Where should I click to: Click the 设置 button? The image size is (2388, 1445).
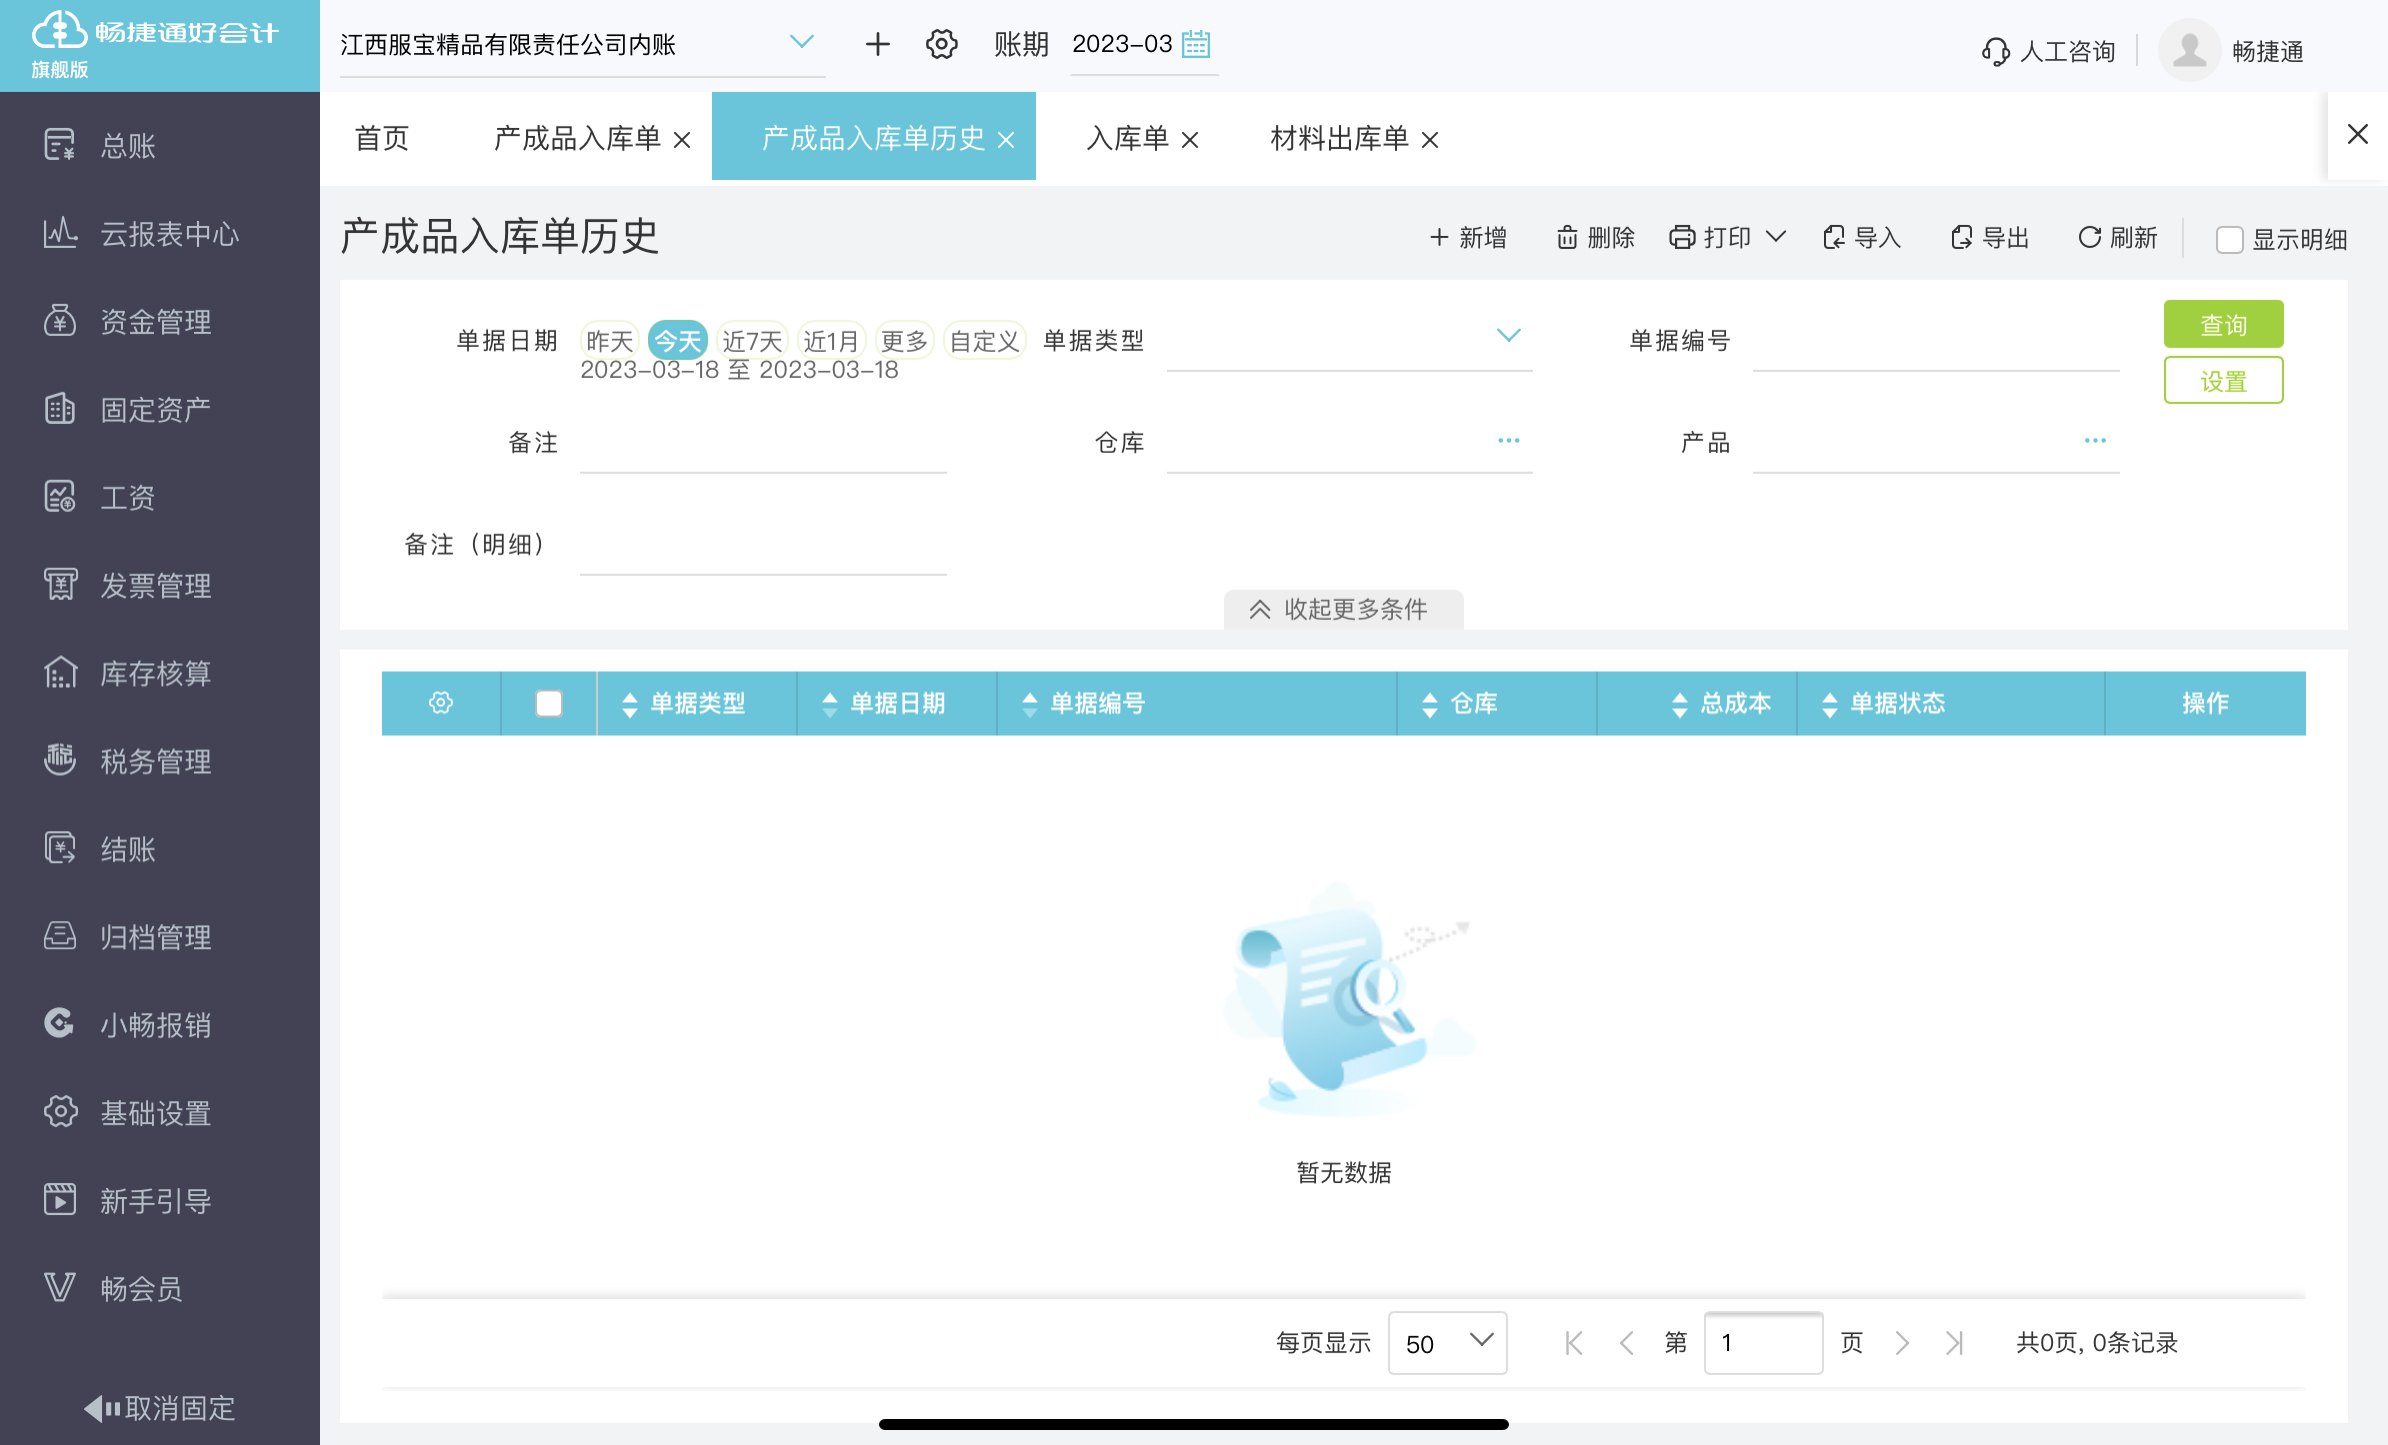coord(2224,379)
